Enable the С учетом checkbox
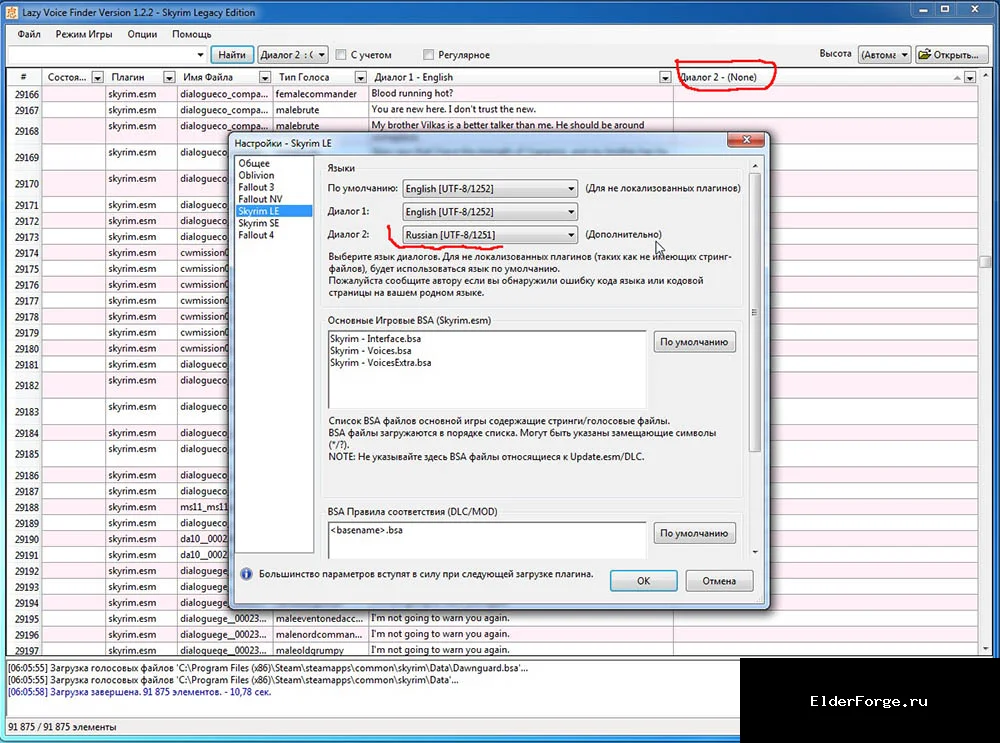 (x=342, y=55)
